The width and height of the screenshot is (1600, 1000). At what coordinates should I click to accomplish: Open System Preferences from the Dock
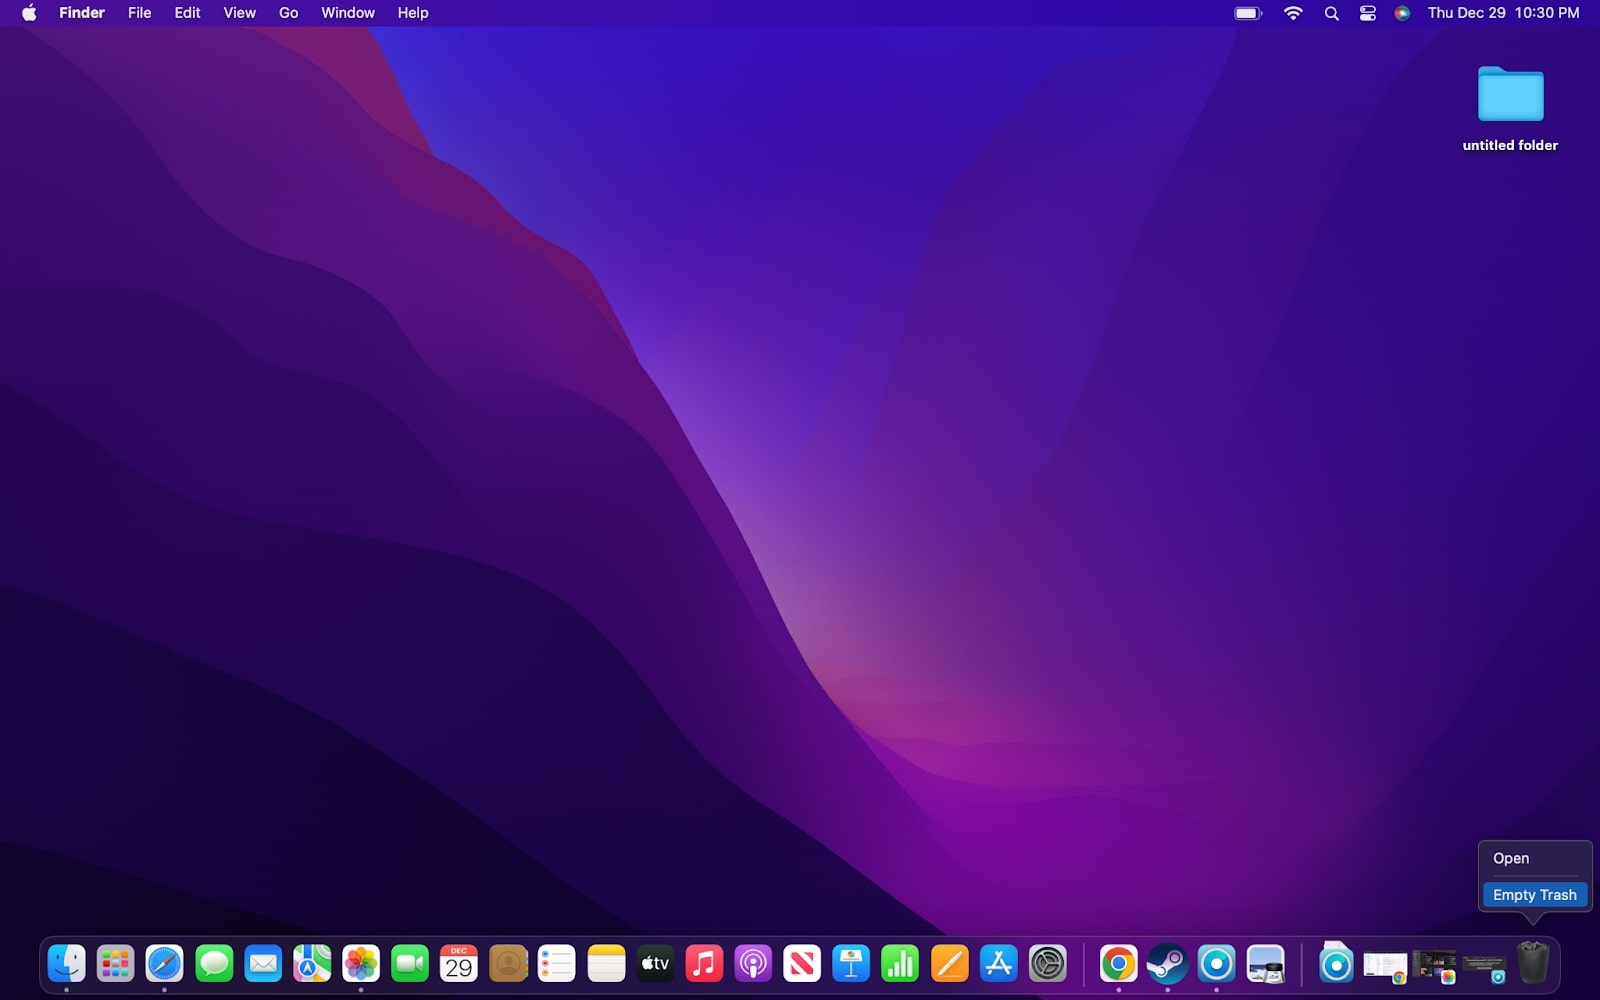coord(1046,963)
